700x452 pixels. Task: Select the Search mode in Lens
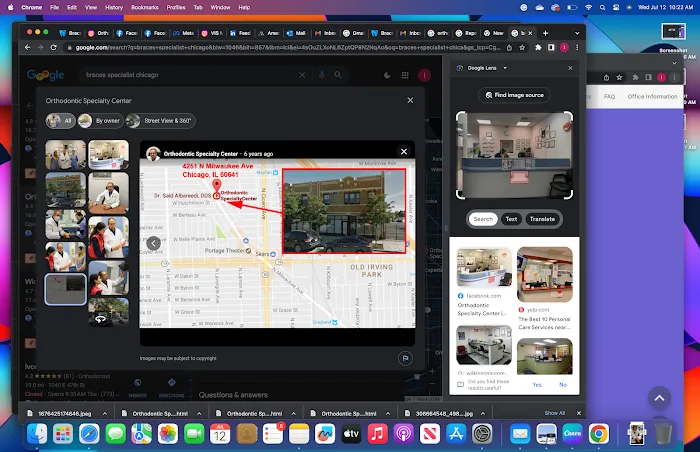(483, 219)
